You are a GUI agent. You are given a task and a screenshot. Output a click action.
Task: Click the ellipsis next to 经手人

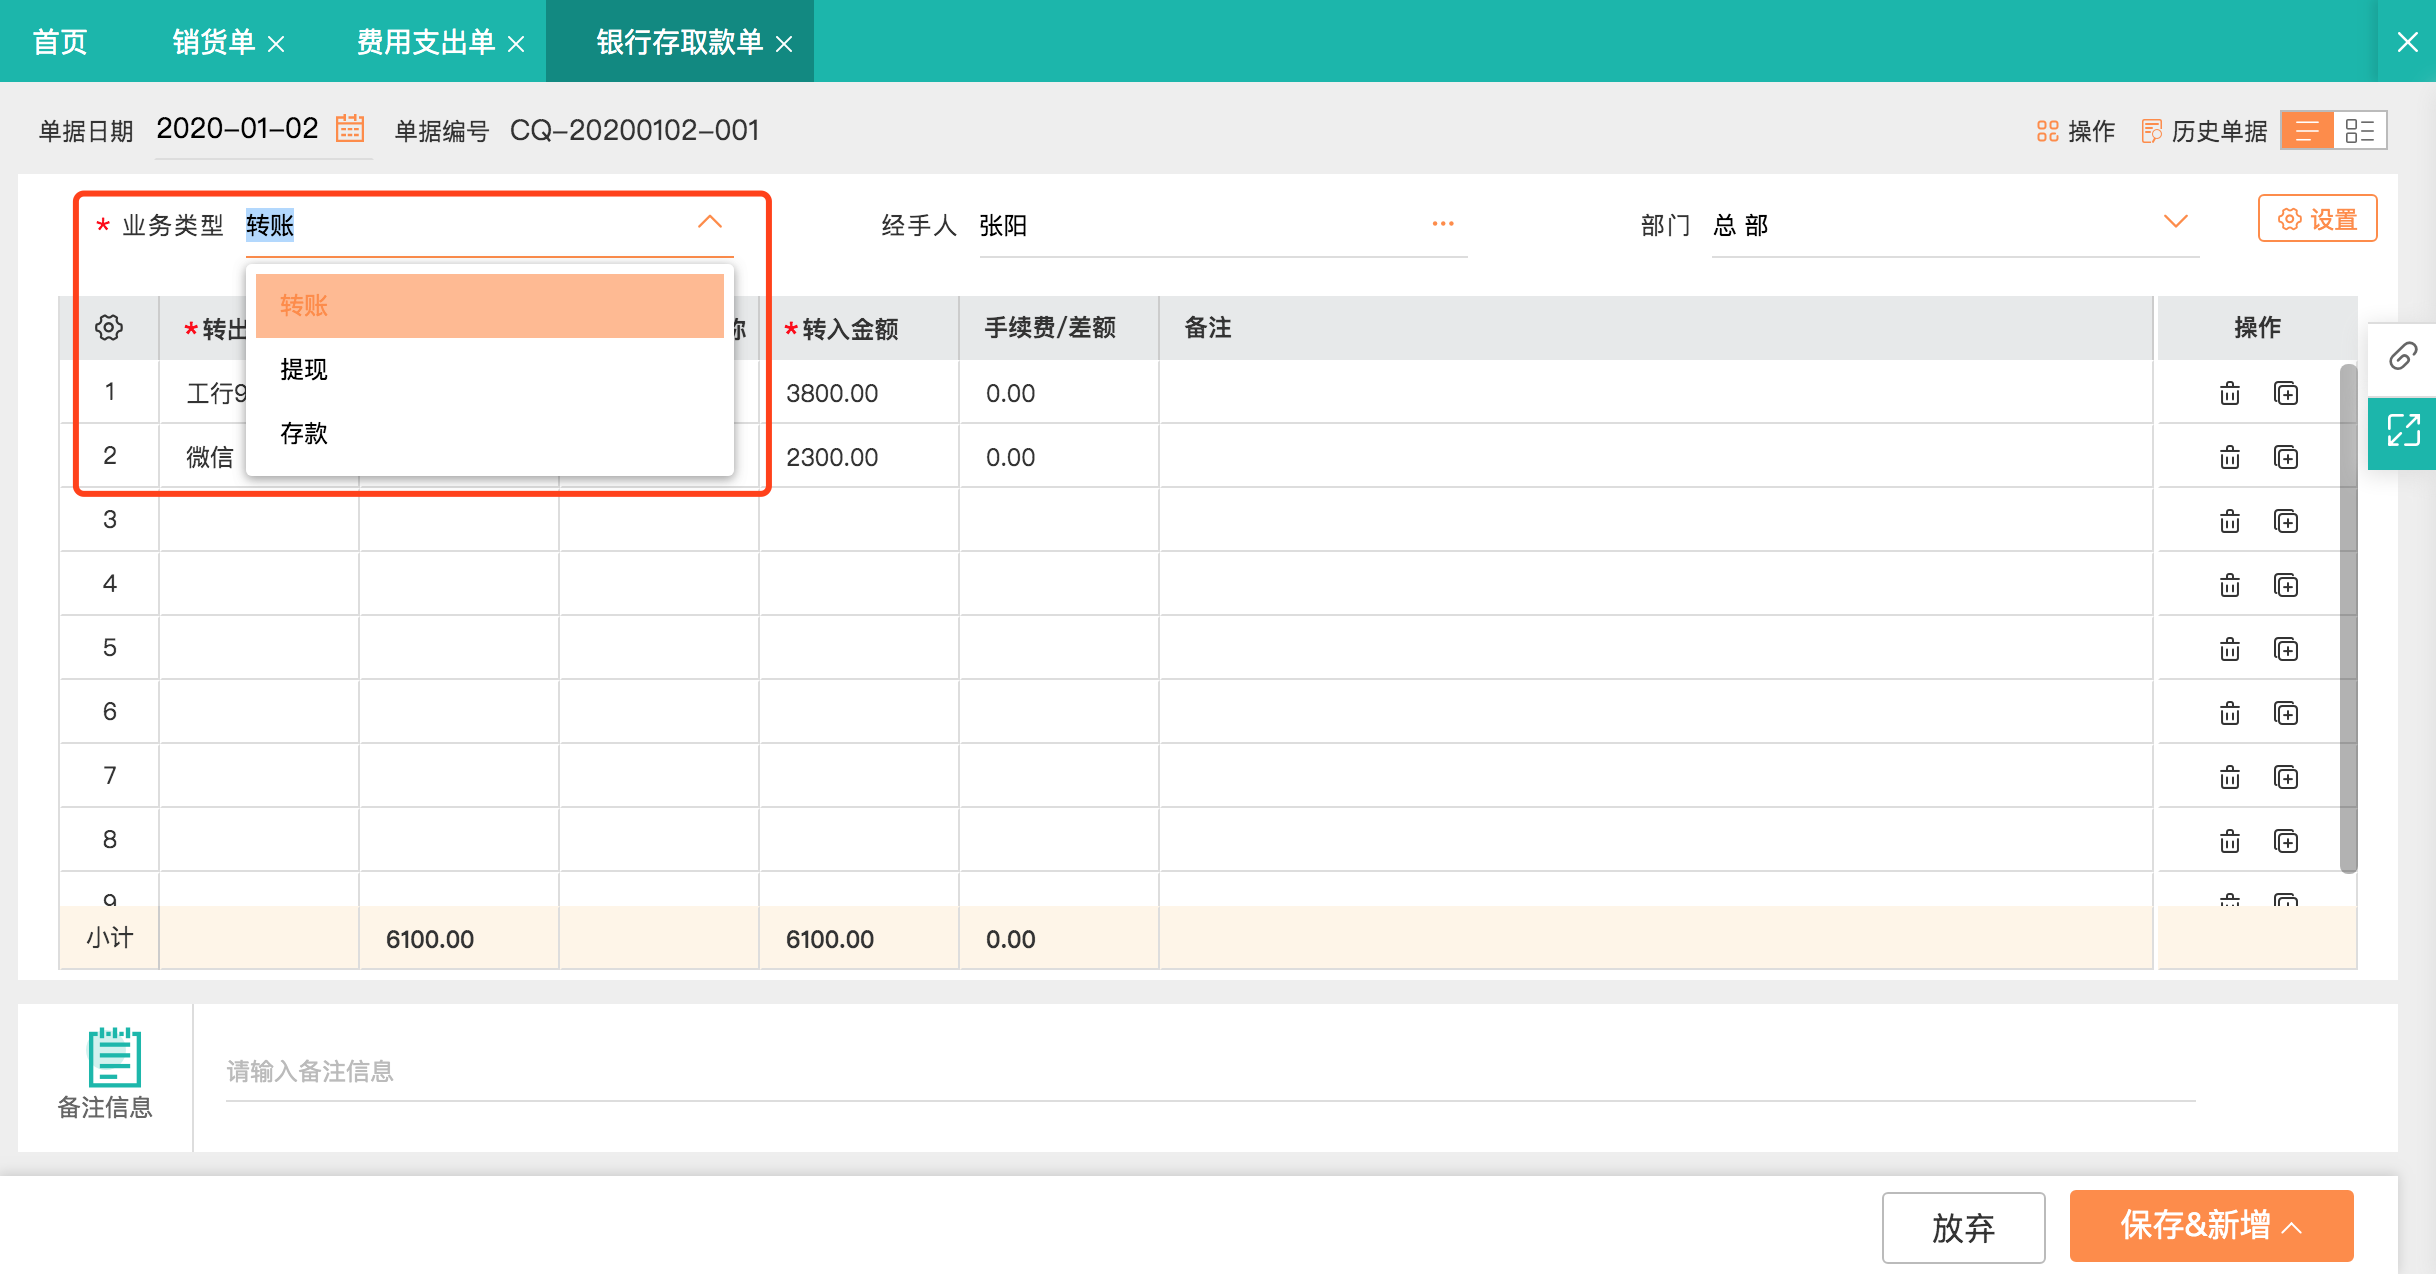click(x=1440, y=225)
